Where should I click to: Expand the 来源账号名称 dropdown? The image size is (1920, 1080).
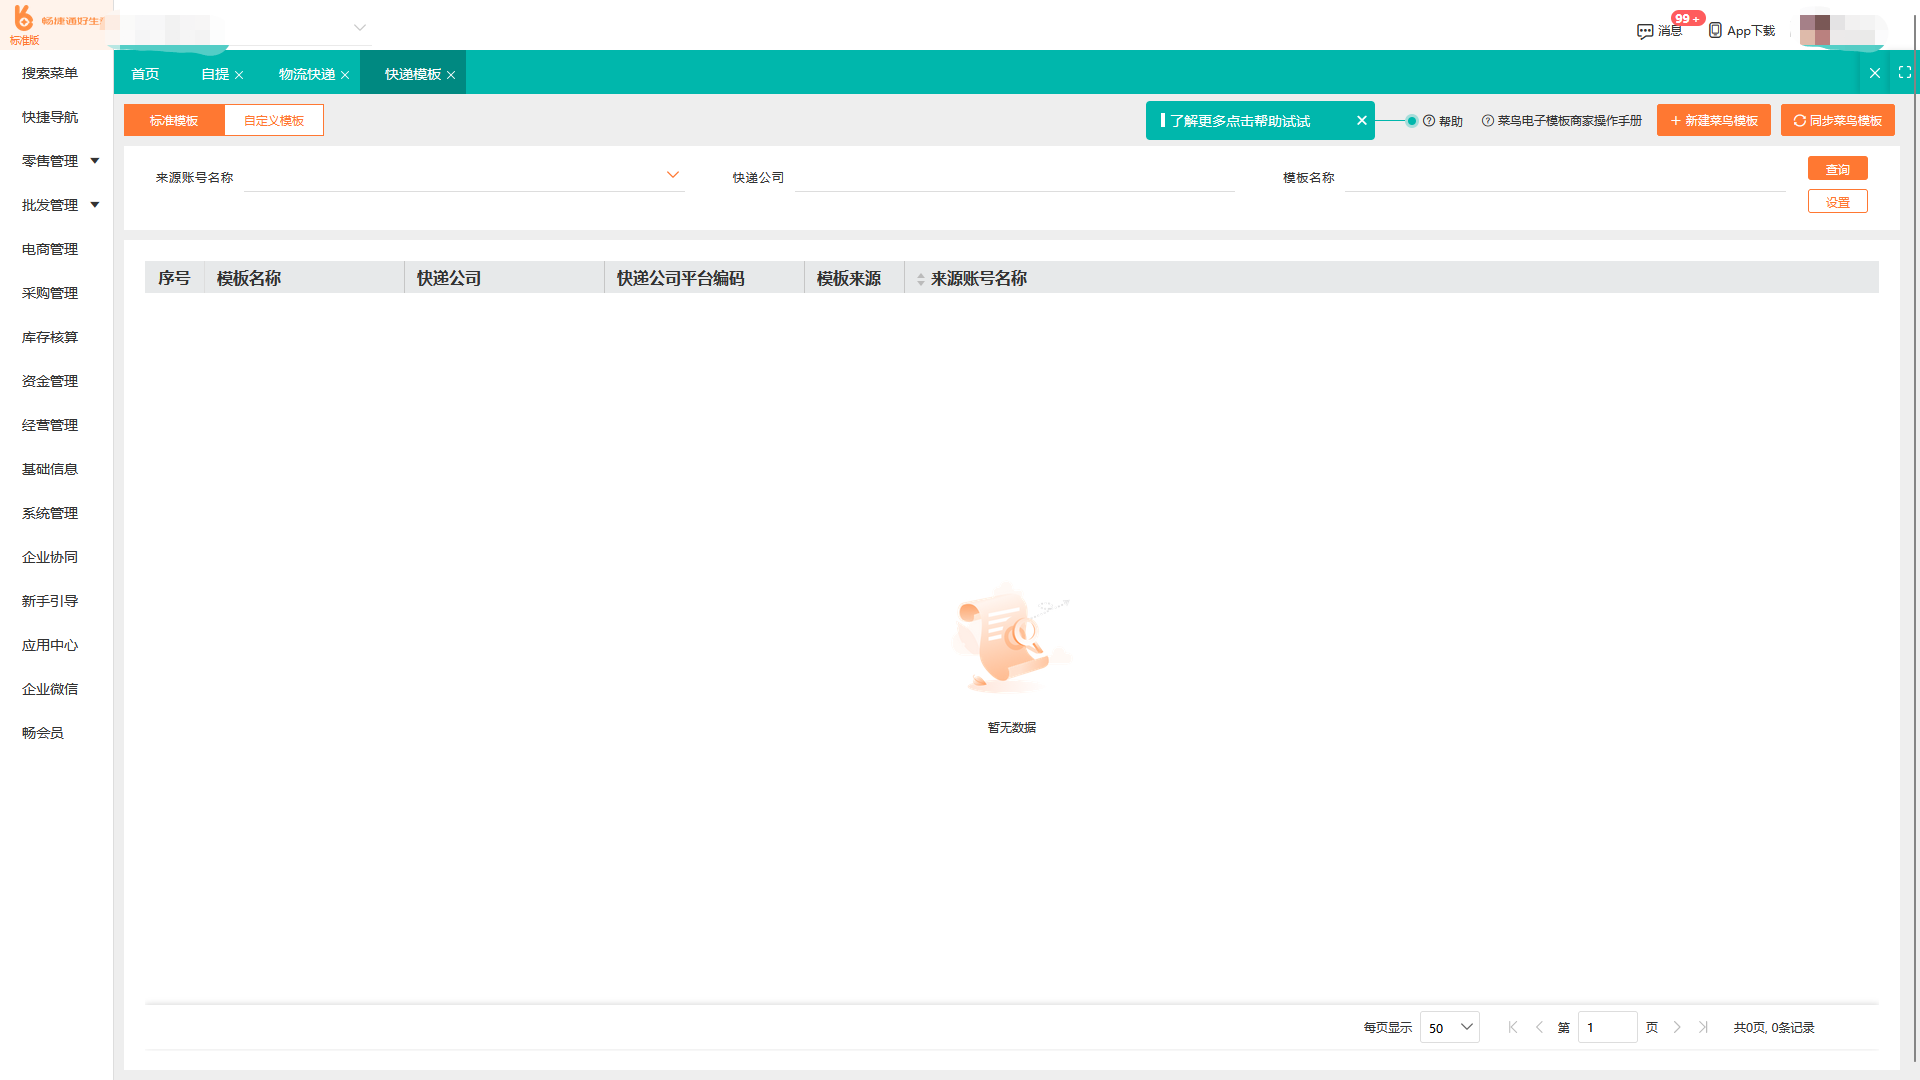click(x=673, y=175)
